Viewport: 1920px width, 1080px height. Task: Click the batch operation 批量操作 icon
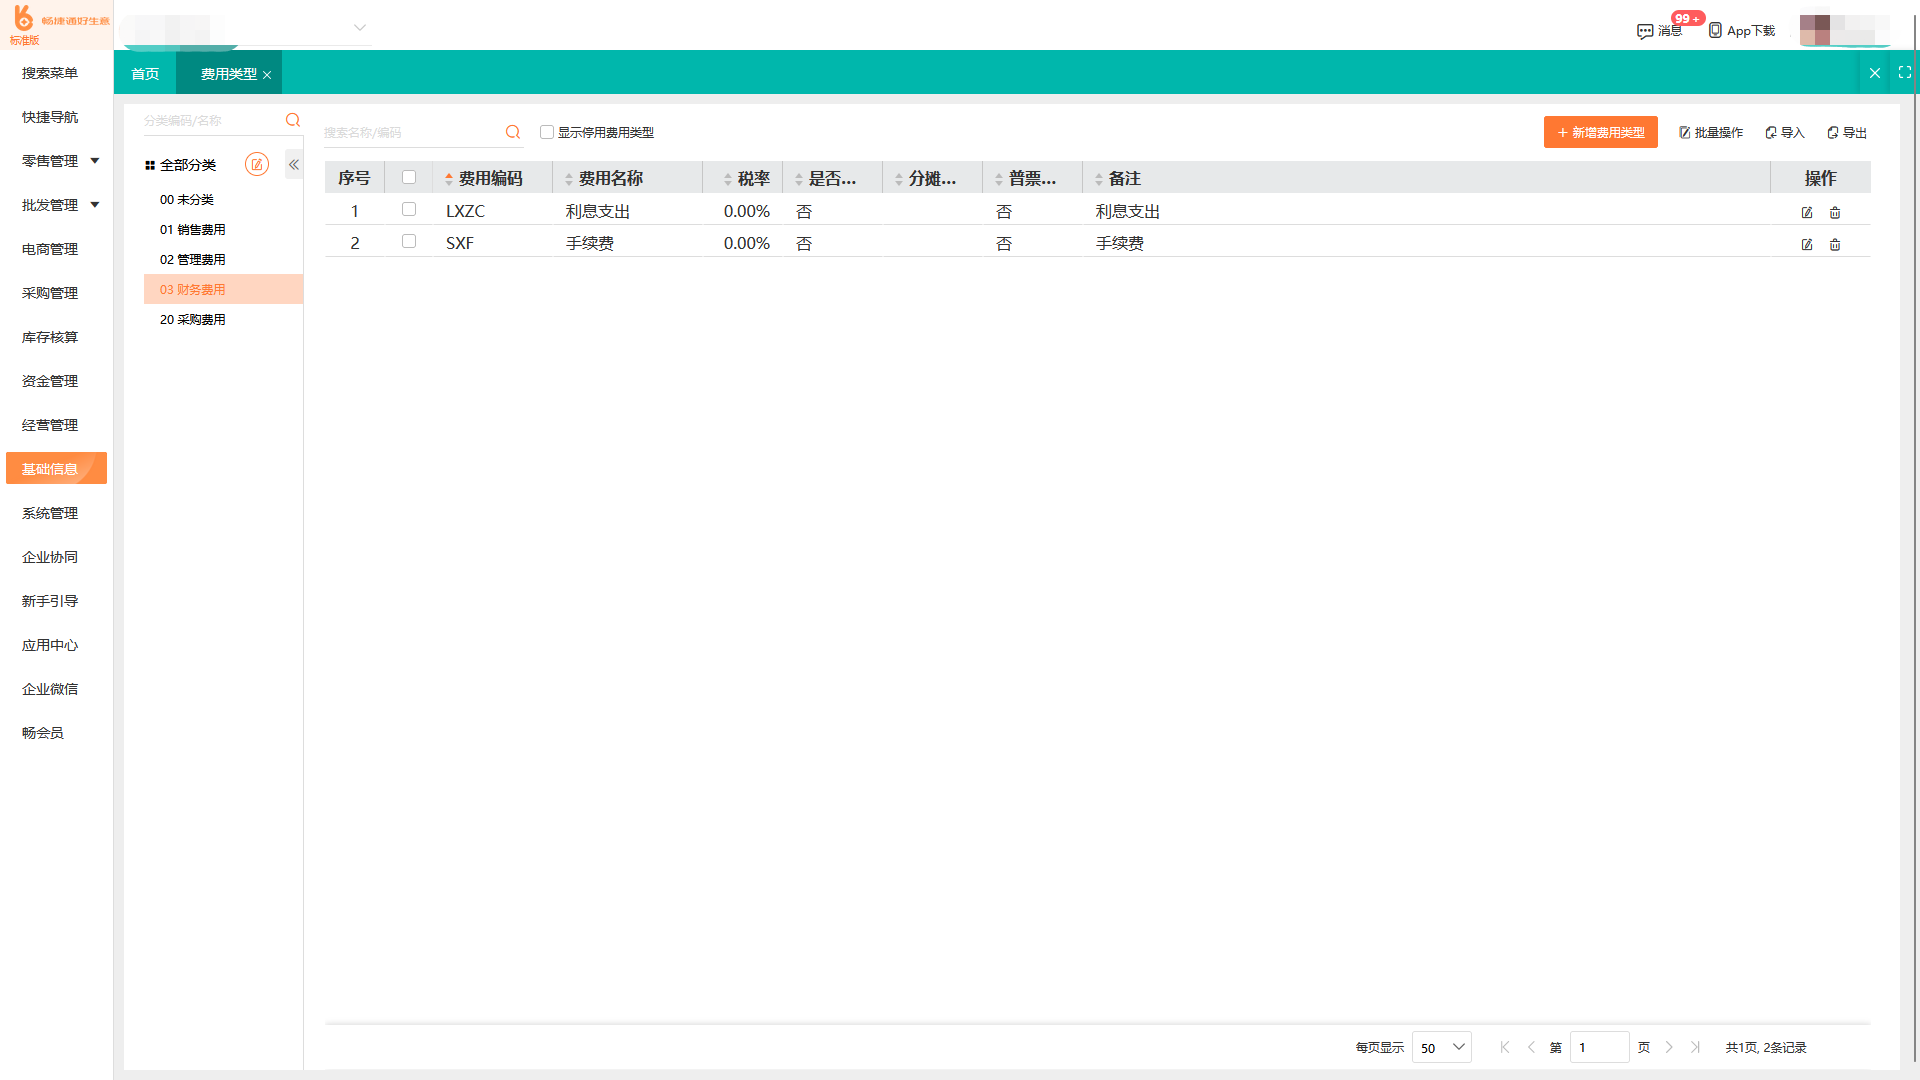(1710, 131)
